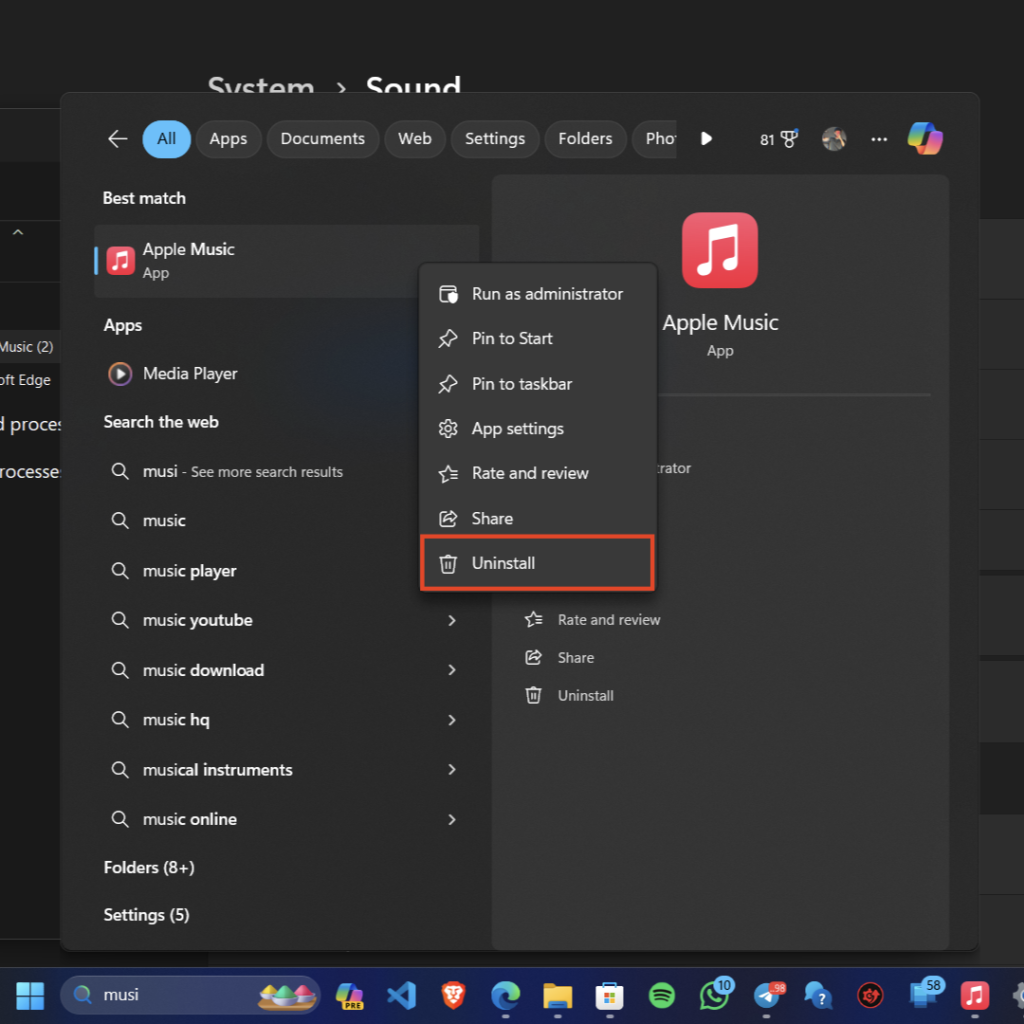Open Microsoft Rewards points showing 81

pos(778,138)
